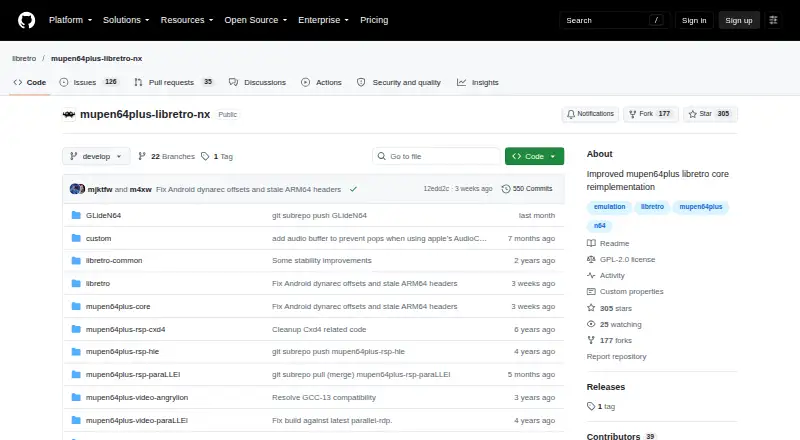Click the Go to file search field

click(436, 156)
